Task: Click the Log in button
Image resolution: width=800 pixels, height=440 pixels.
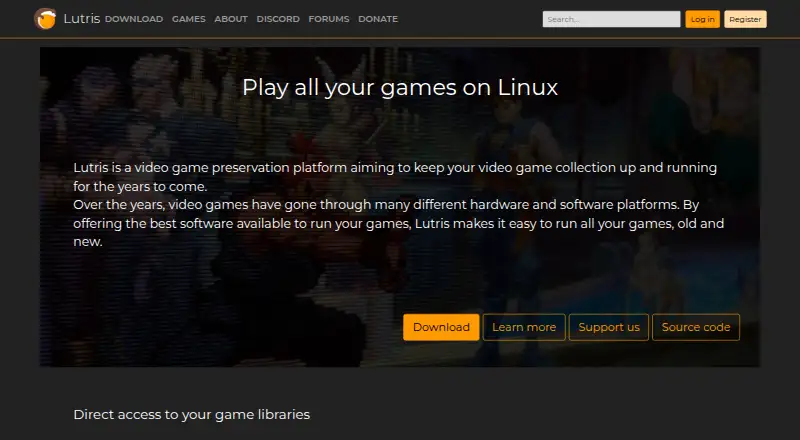Action: 703,19
